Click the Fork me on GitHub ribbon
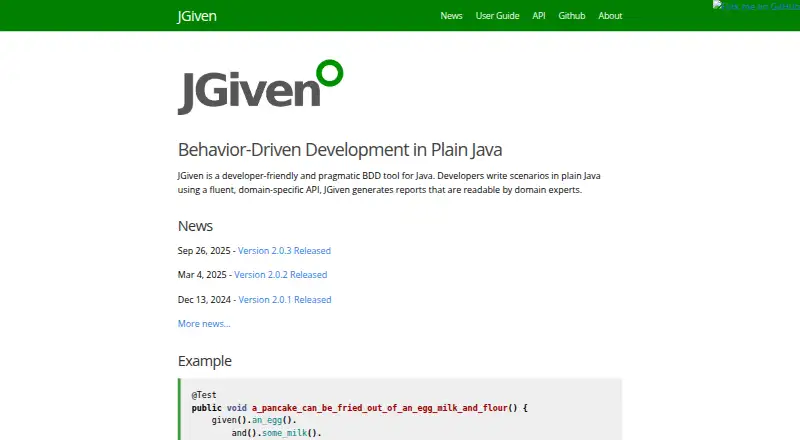 tap(756, 6)
